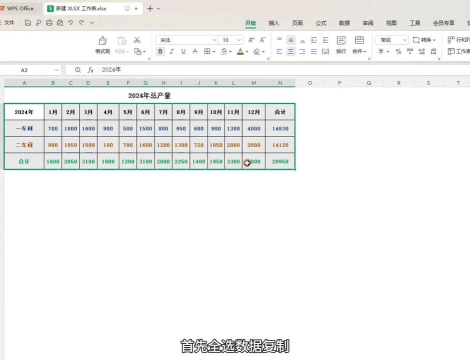470x360 pixels.
Task: Toggle middle vertical alignment
Action: (291, 40)
